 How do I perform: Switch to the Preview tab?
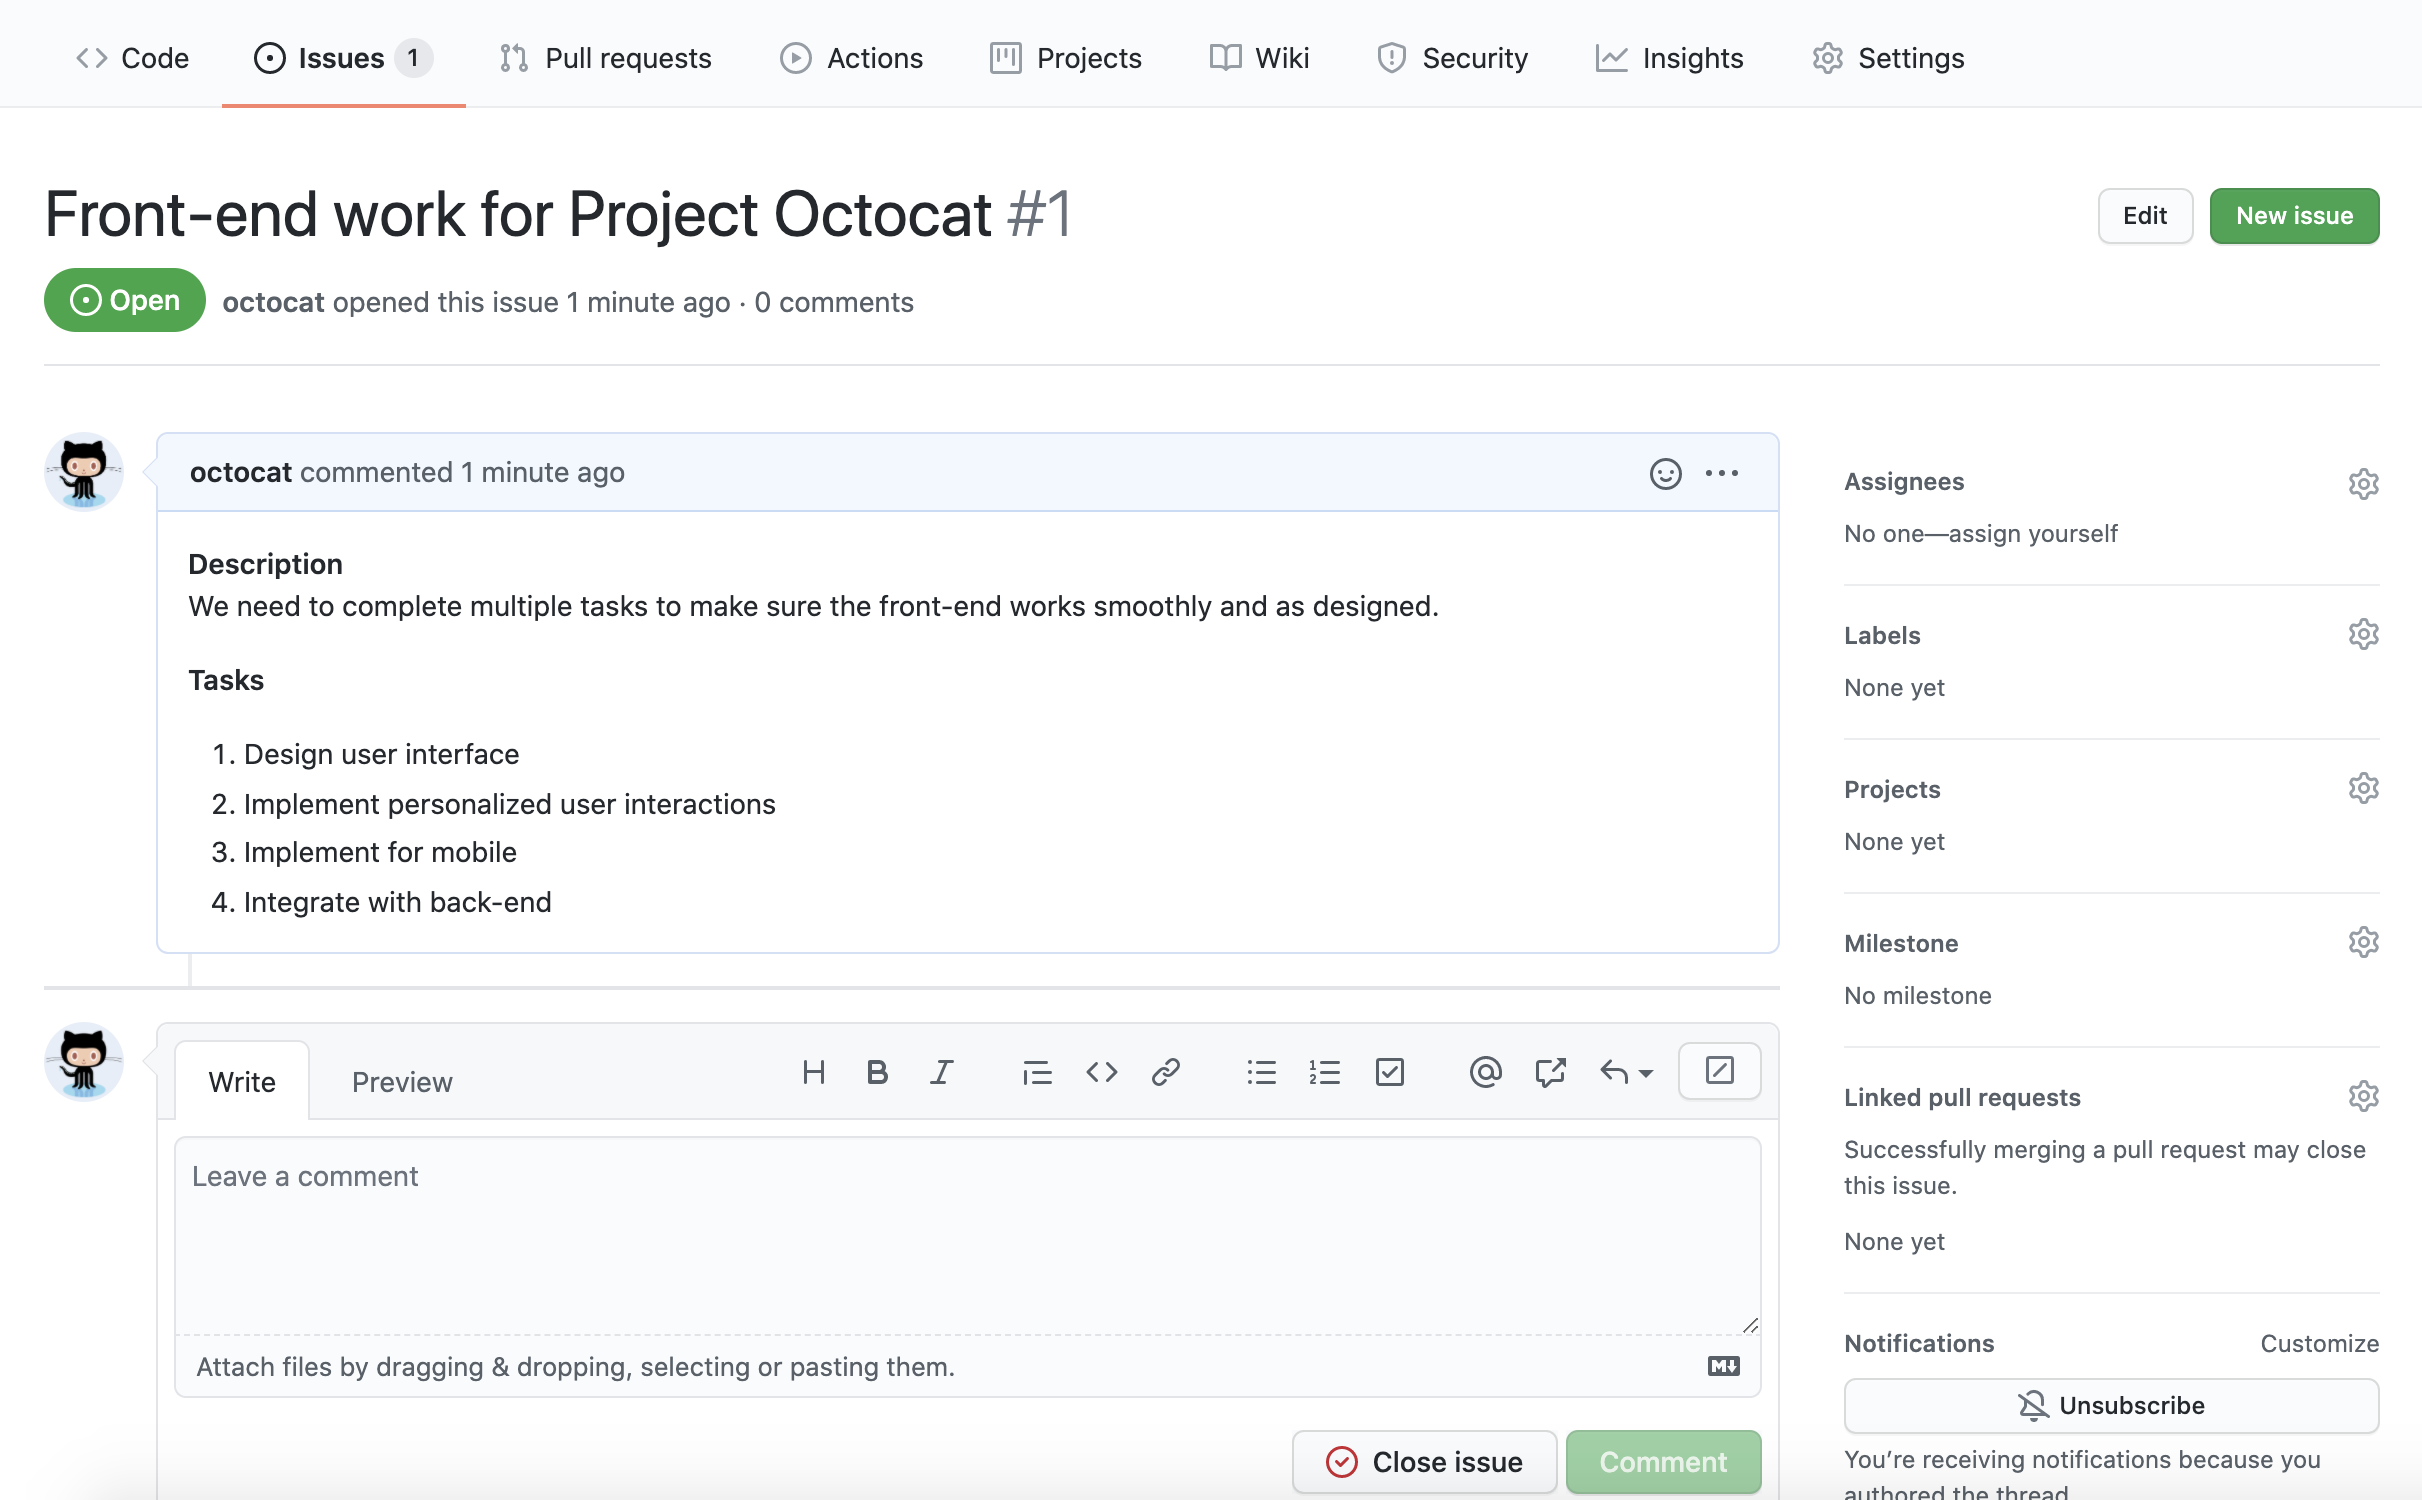pos(401,1081)
